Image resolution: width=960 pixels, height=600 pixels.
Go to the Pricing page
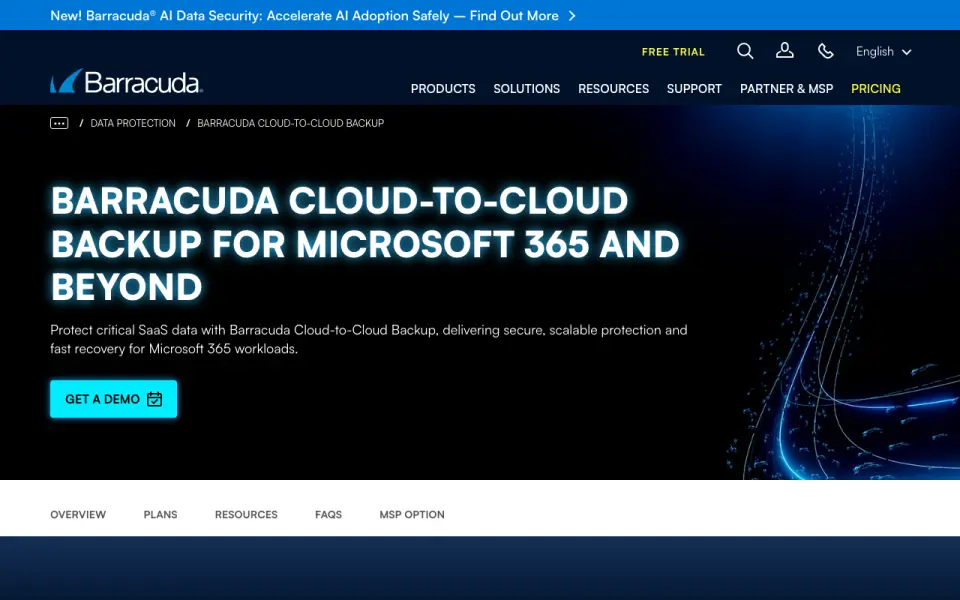click(876, 89)
